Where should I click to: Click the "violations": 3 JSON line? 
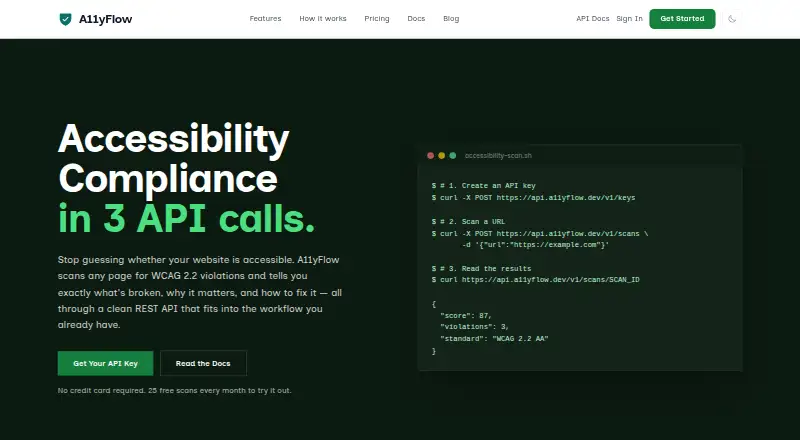pyautogui.click(x=474, y=327)
